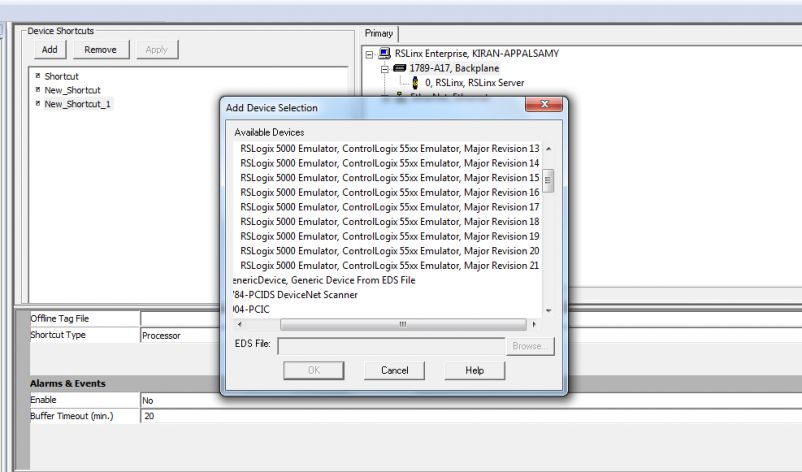Choose Generic Device From EDS File
This screenshot has height=472, width=802.
[x=324, y=281]
